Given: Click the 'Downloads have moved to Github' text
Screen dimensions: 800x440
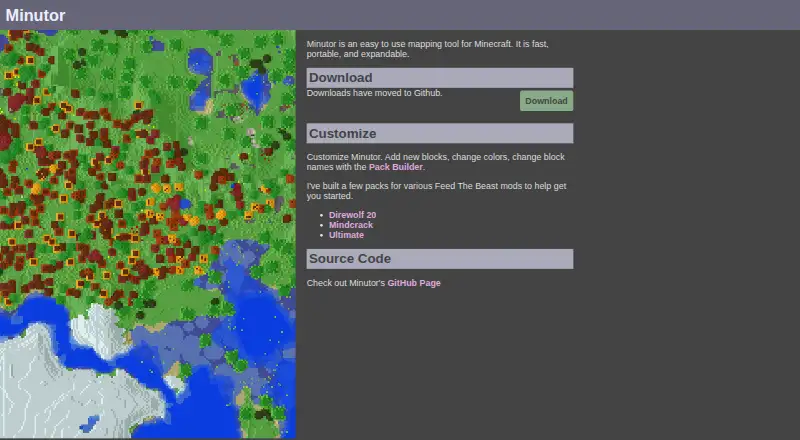Looking at the screenshot, I should pos(374,93).
